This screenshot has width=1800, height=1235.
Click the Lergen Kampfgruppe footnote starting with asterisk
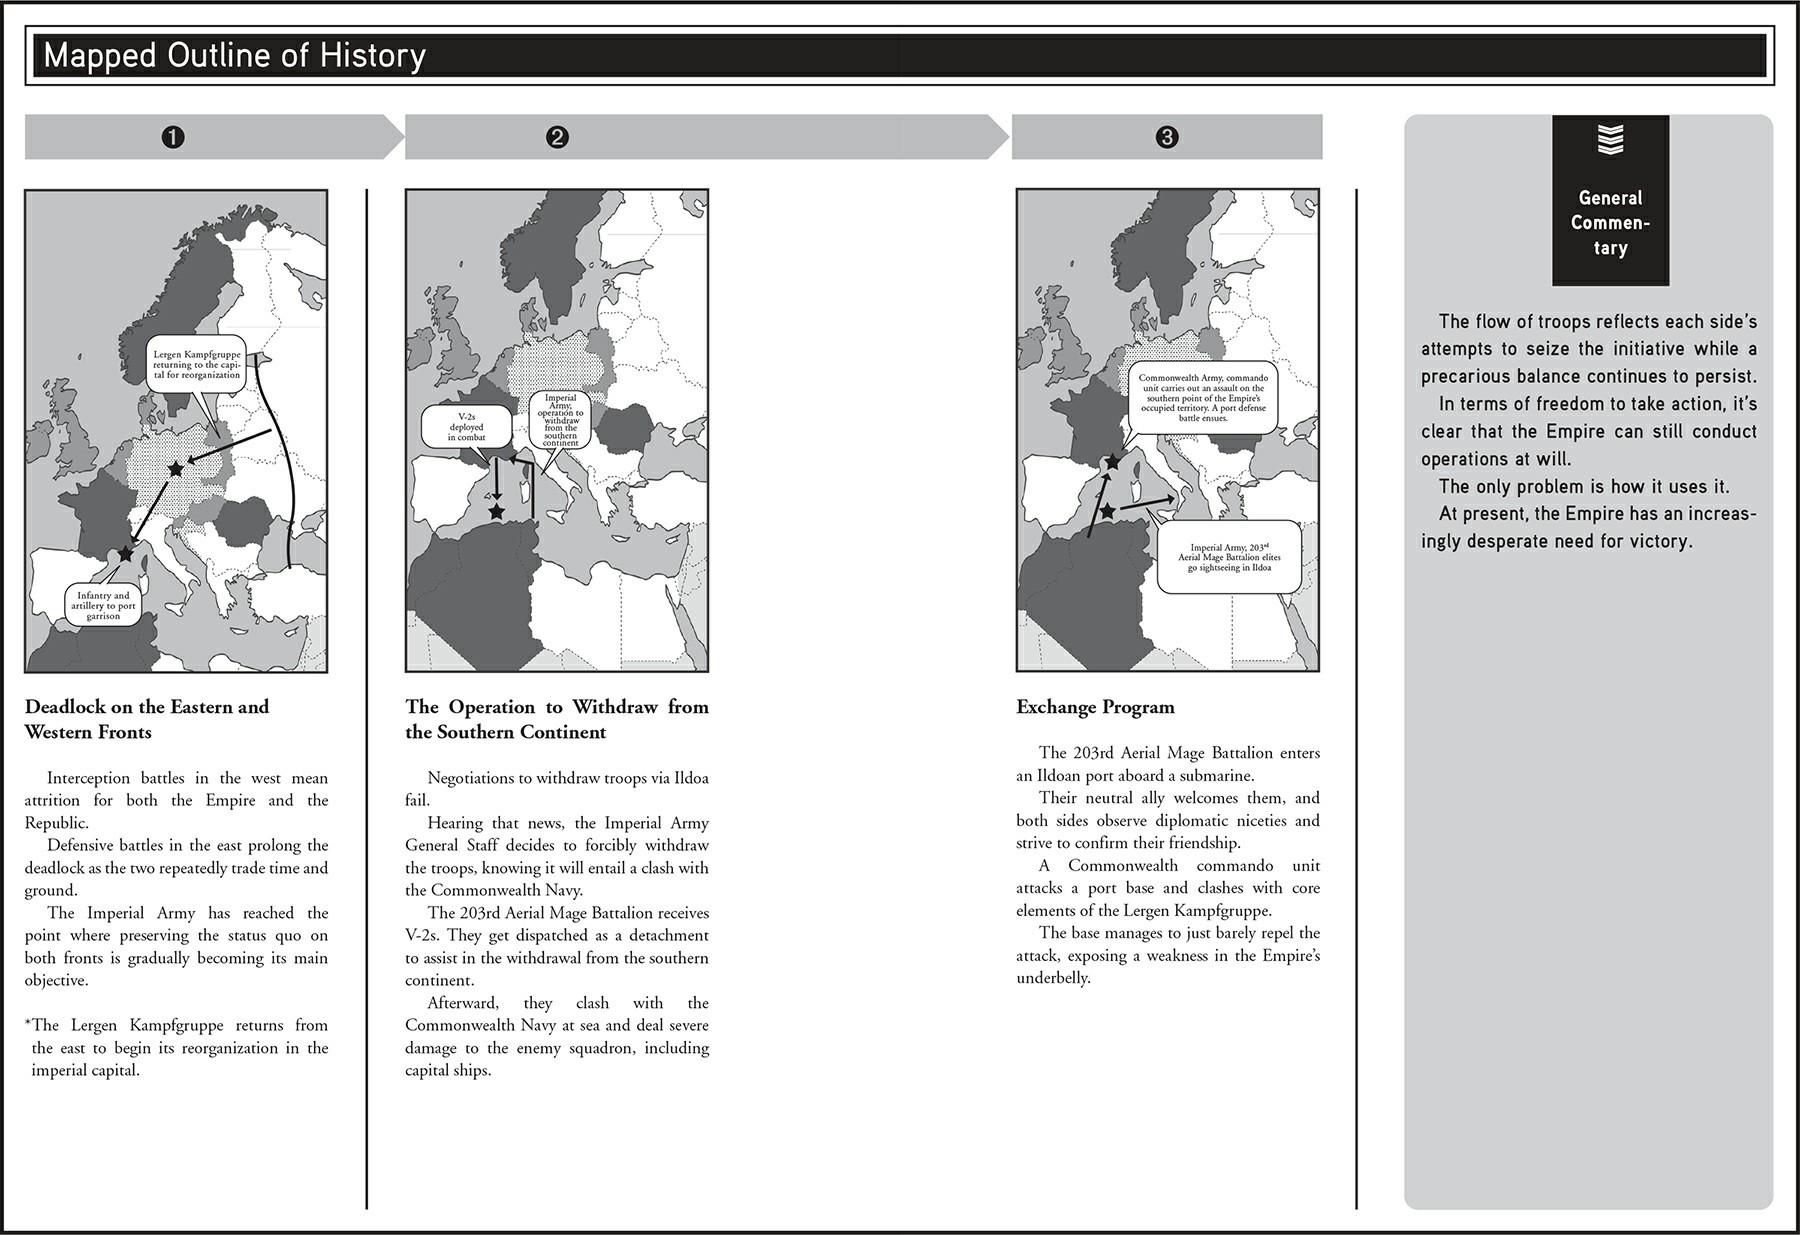point(177,1047)
